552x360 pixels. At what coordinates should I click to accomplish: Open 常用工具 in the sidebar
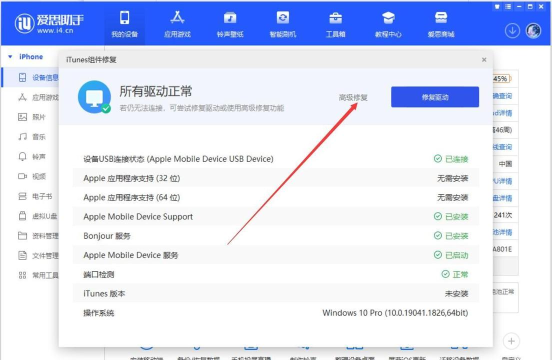click(x=38, y=275)
